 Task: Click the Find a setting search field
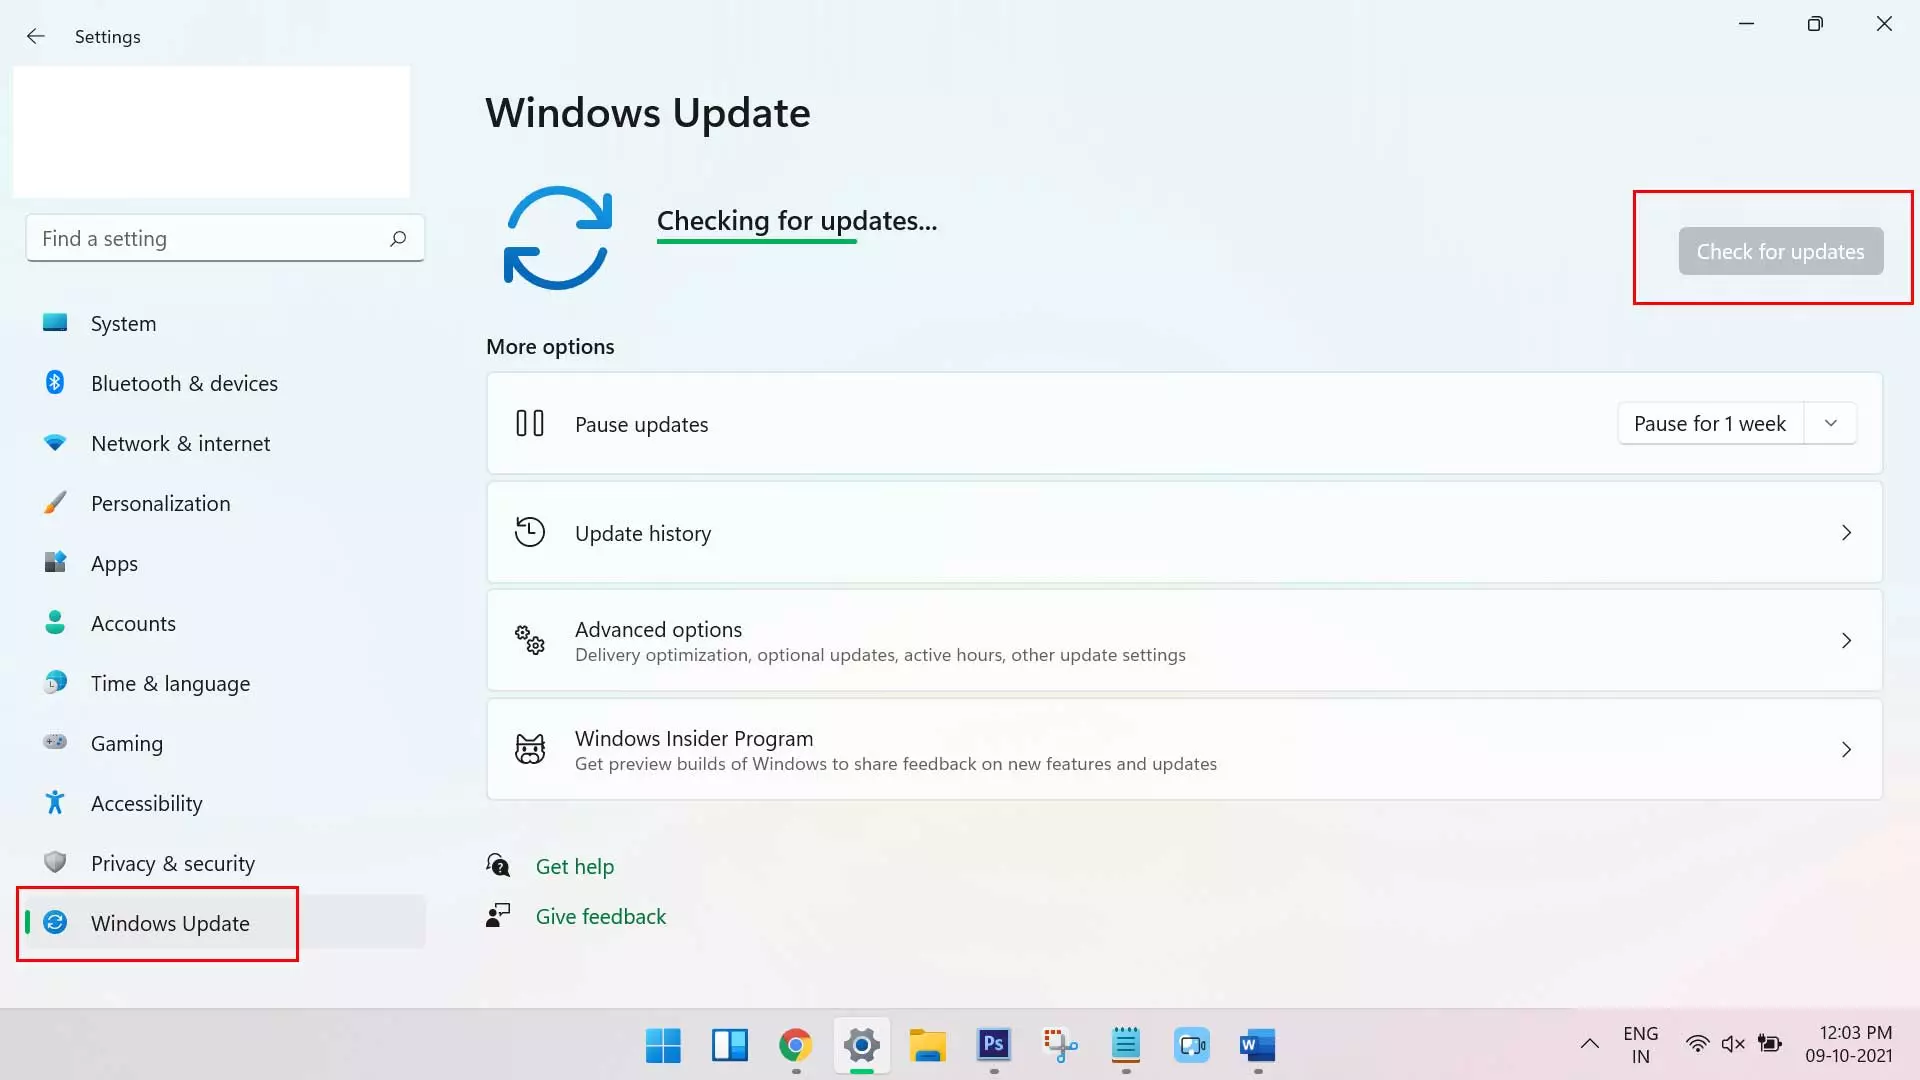[224, 237]
